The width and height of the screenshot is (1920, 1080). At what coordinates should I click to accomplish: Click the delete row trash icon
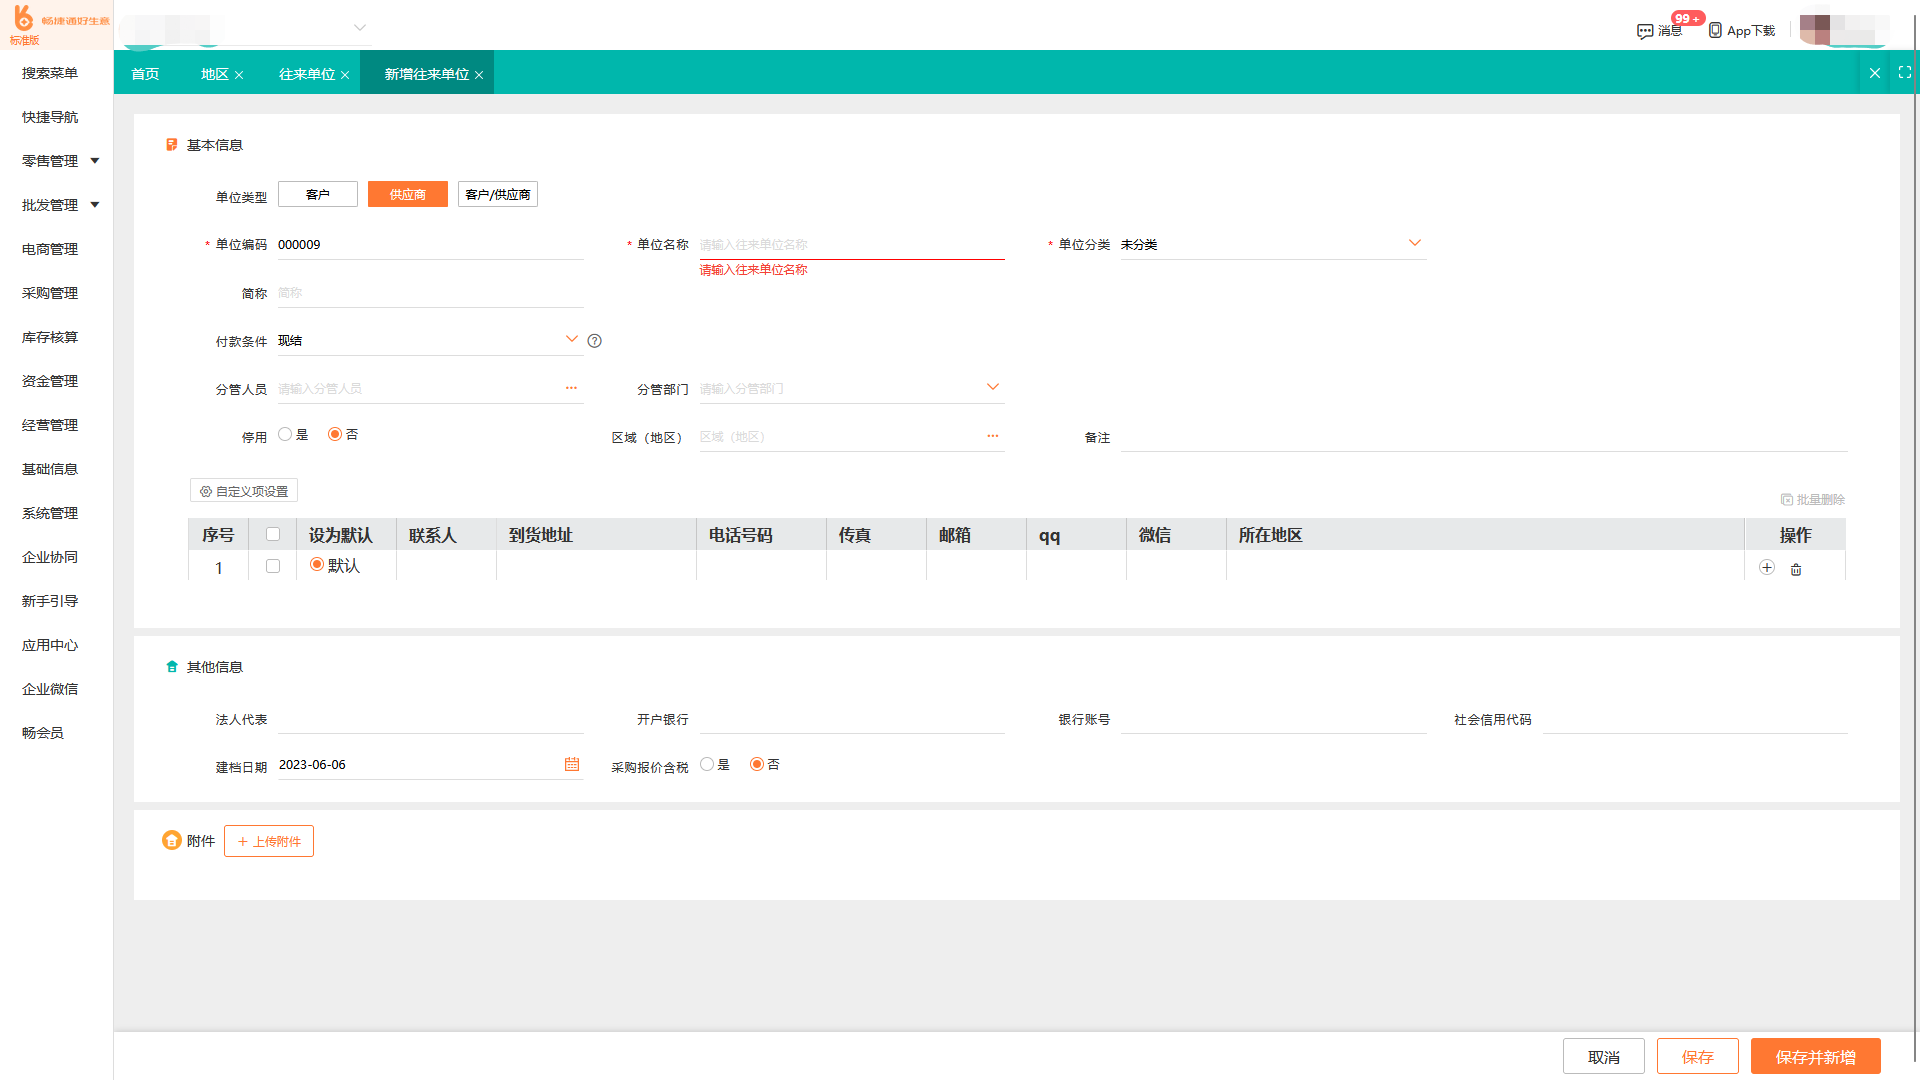coord(1795,568)
